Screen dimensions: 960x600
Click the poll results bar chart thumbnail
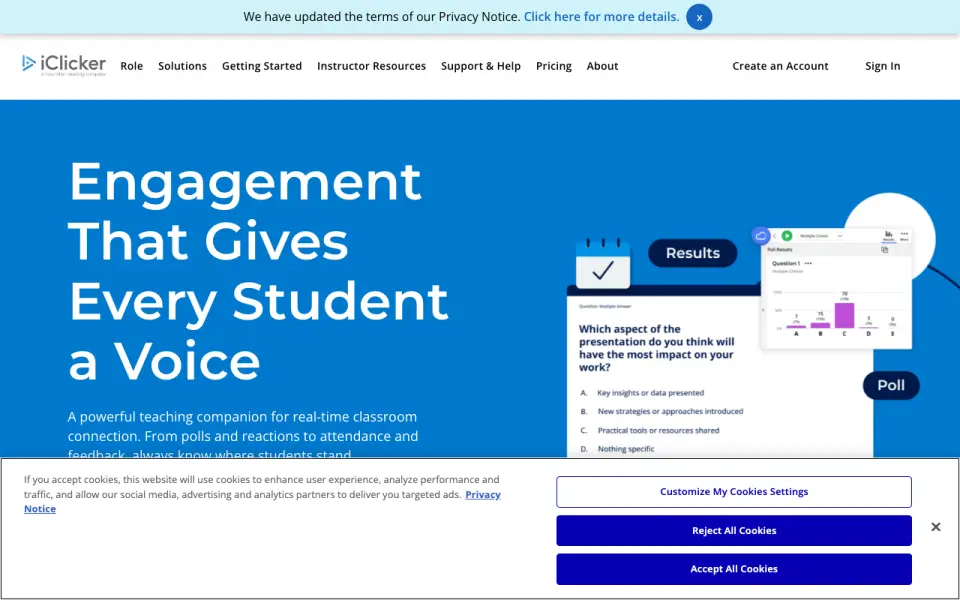836,288
